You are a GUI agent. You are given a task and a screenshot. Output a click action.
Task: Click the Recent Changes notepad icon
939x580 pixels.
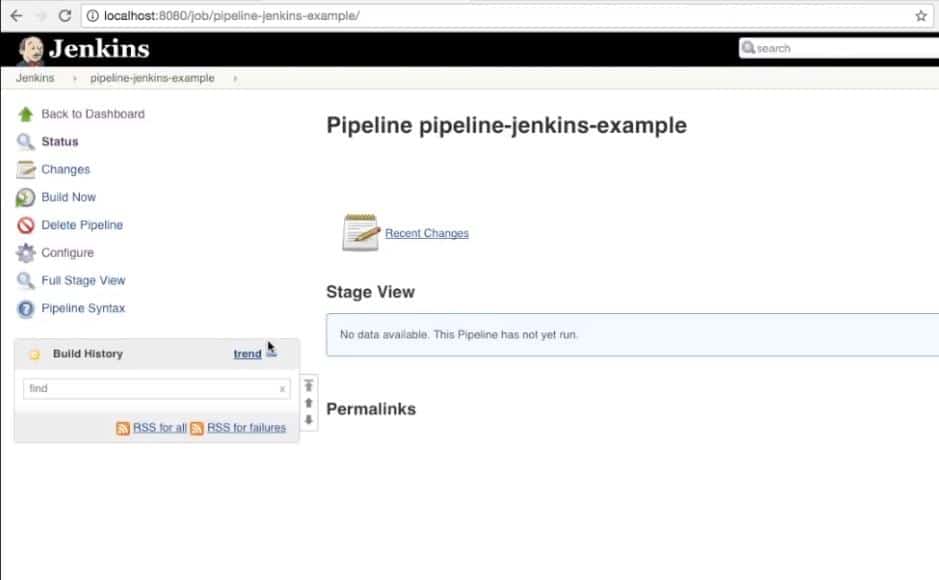[x=361, y=232]
